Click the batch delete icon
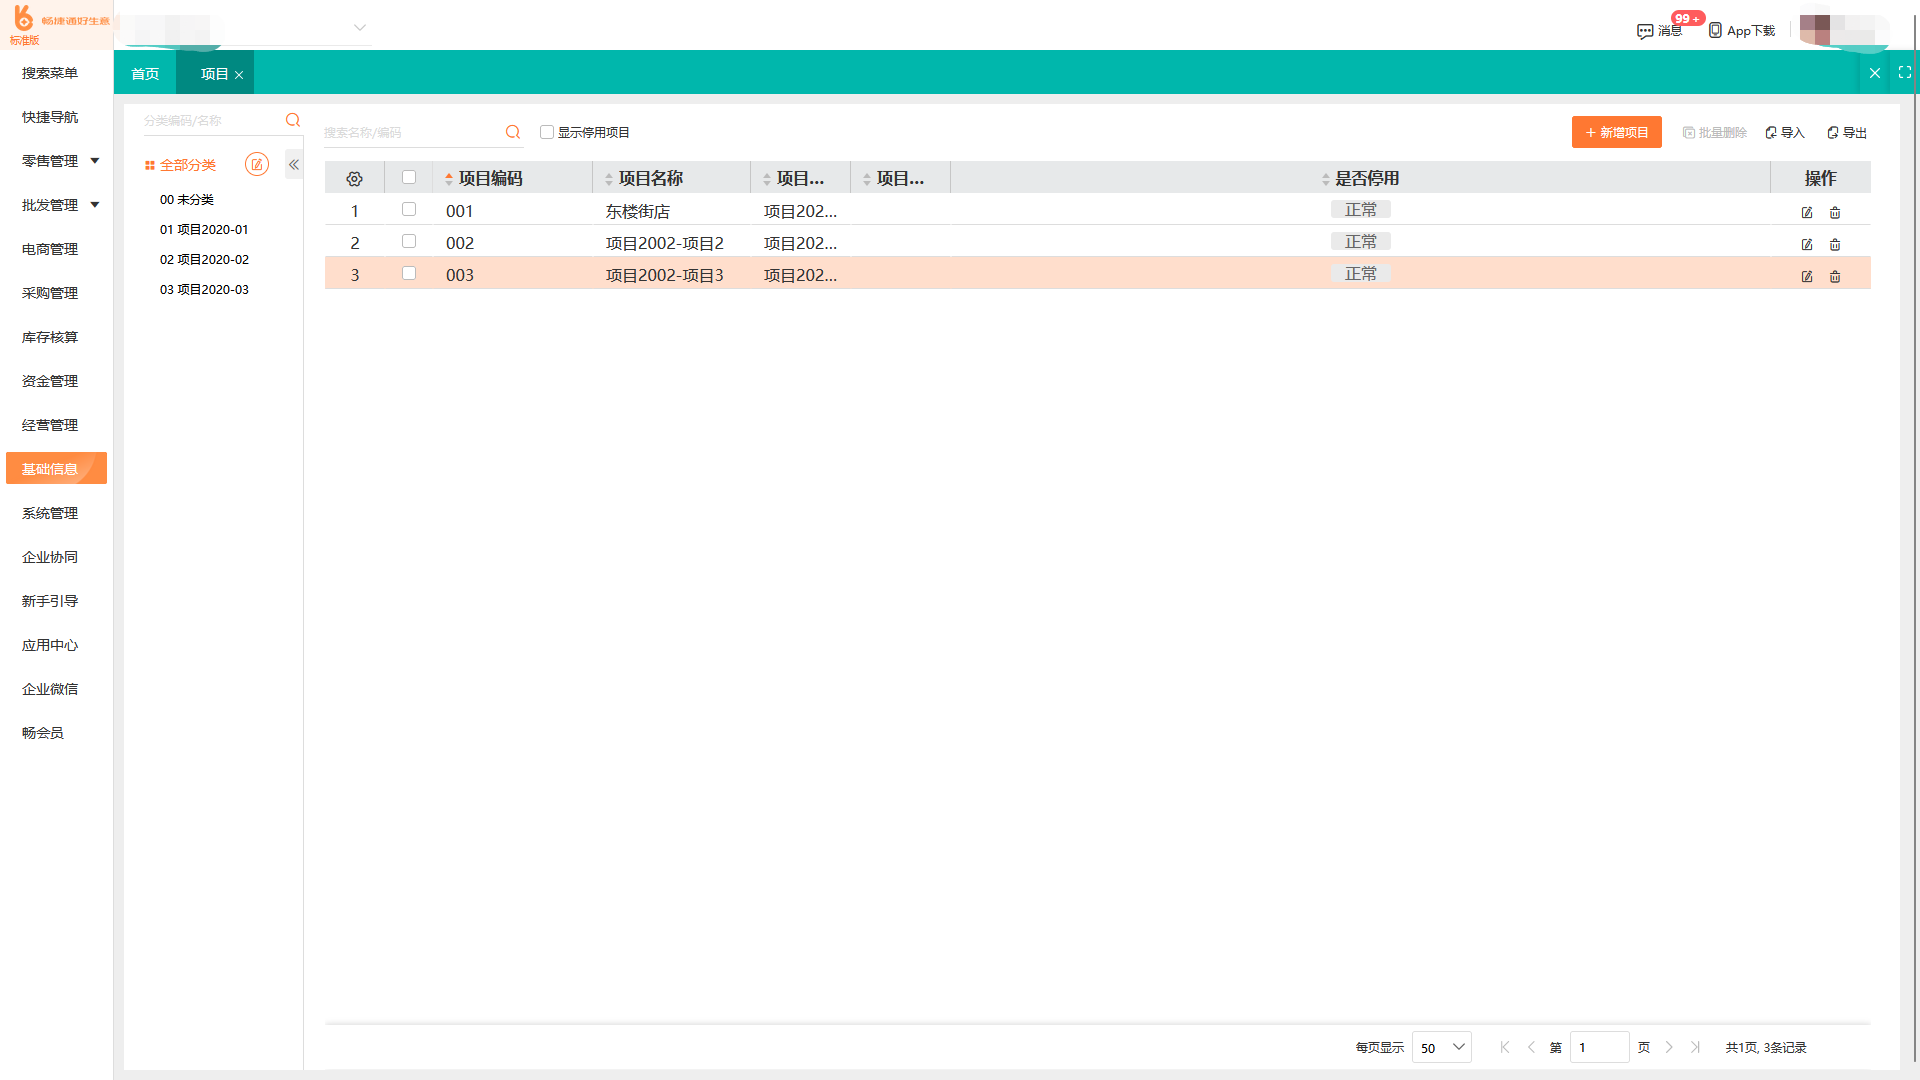This screenshot has width=1920, height=1080. click(x=1710, y=132)
